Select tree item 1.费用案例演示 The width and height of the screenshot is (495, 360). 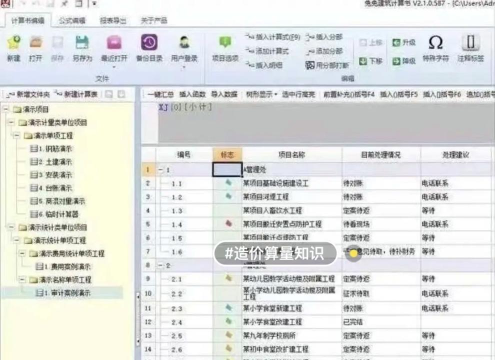(63, 267)
